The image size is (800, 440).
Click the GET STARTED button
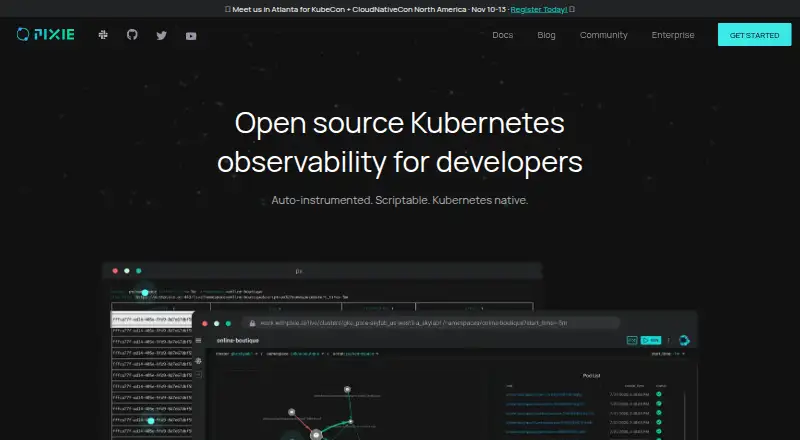click(x=755, y=35)
